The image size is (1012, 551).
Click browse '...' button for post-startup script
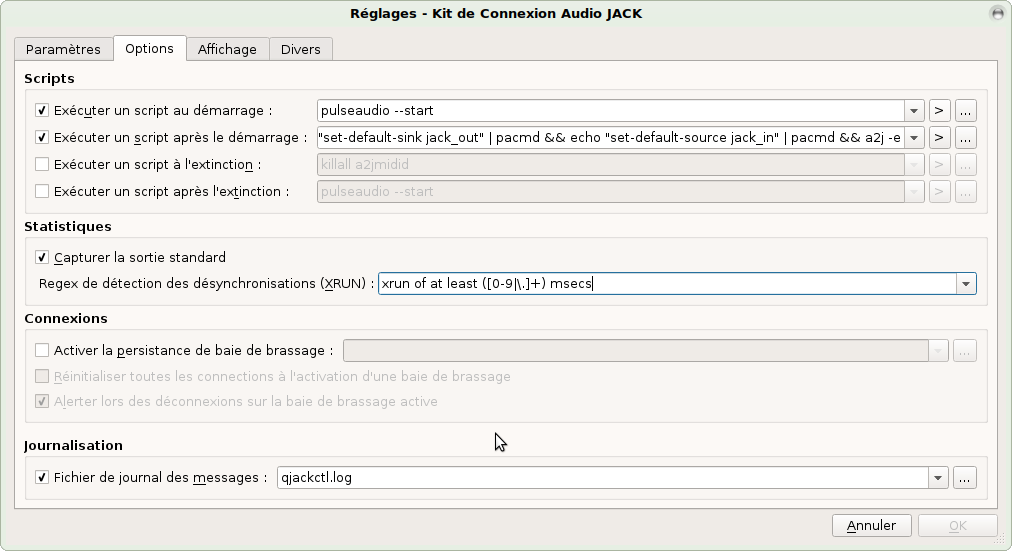click(965, 137)
